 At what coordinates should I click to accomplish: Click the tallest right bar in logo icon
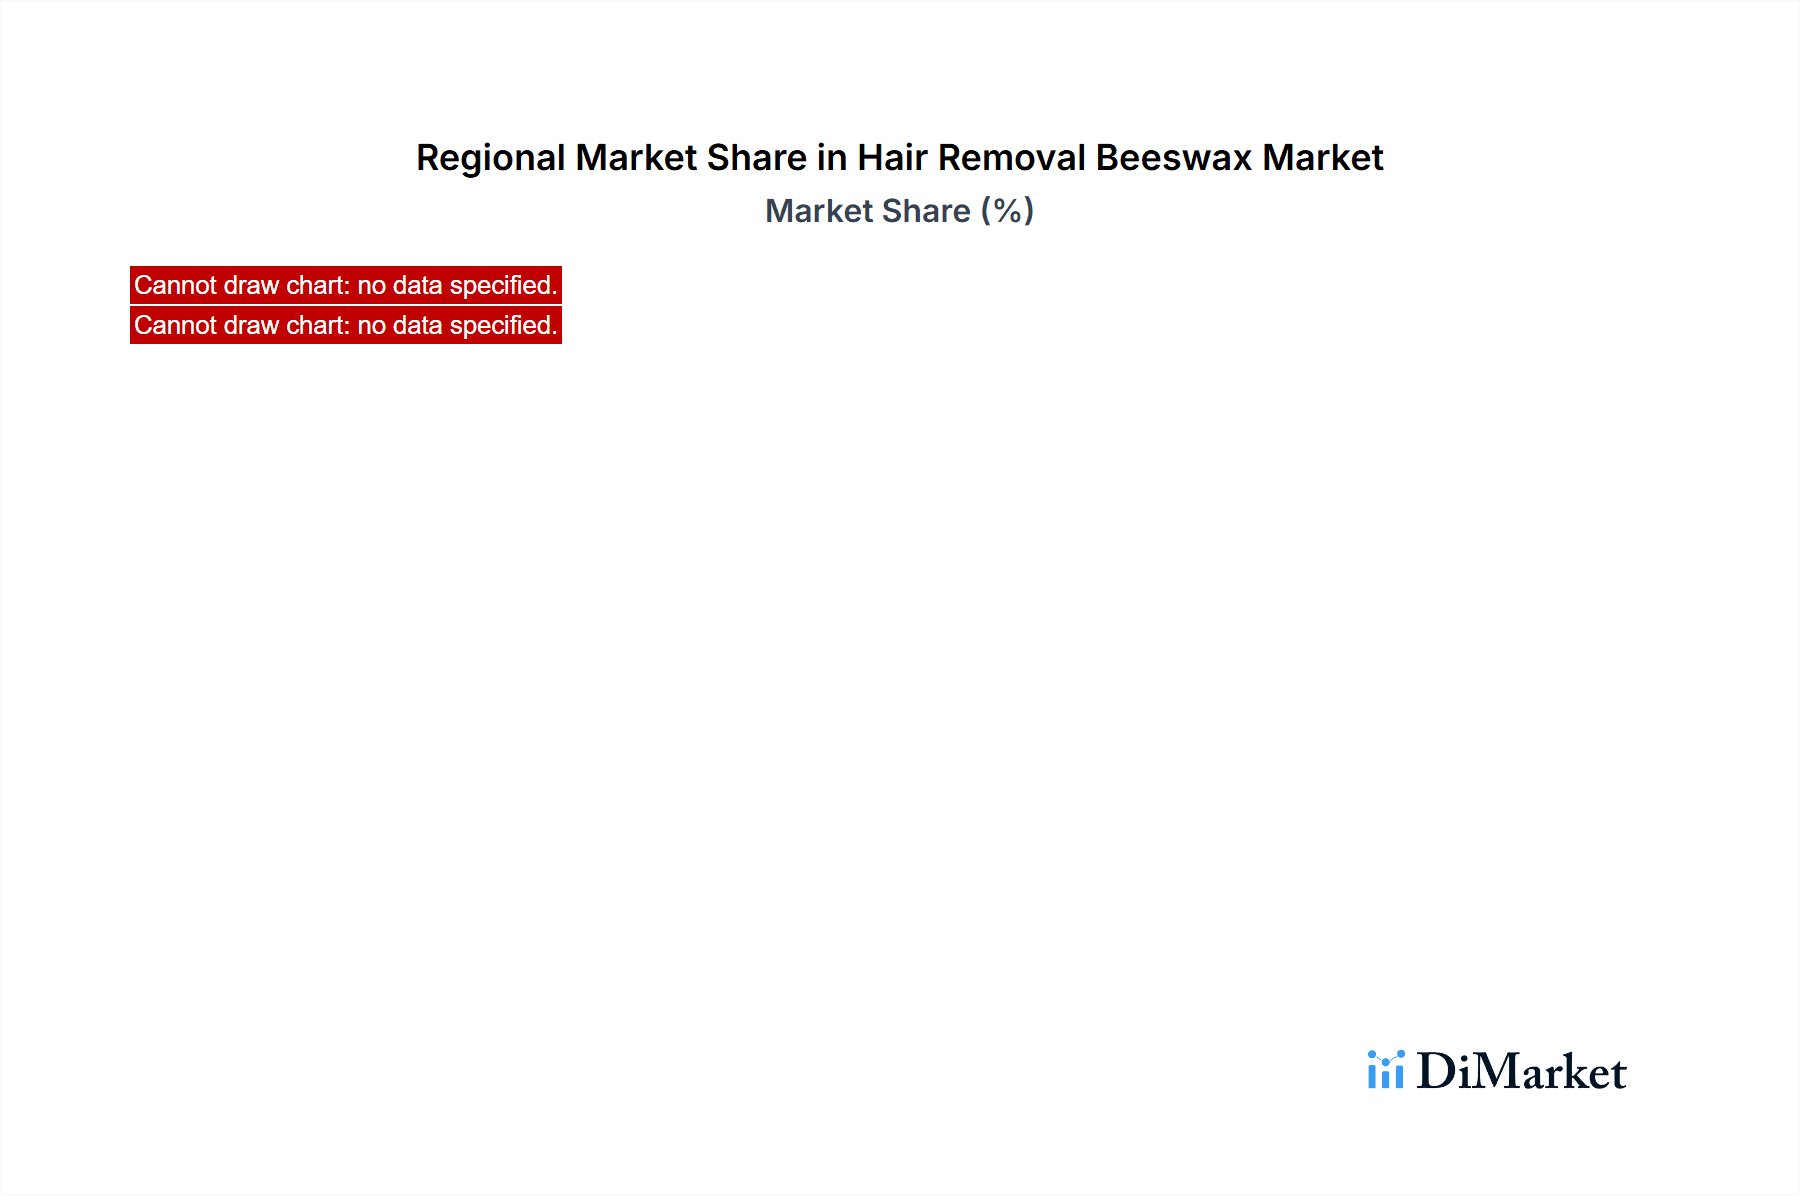1400,1075
